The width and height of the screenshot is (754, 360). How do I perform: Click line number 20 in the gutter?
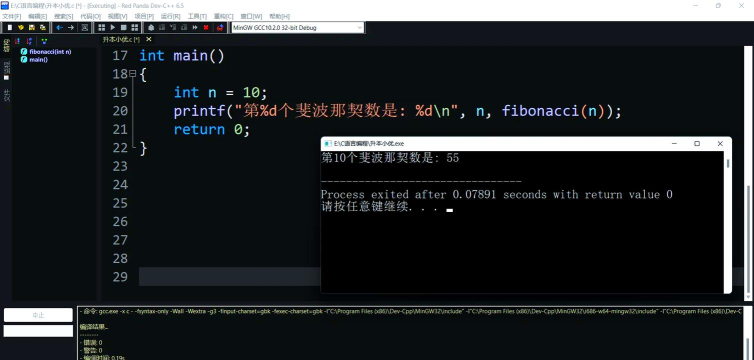120,111
